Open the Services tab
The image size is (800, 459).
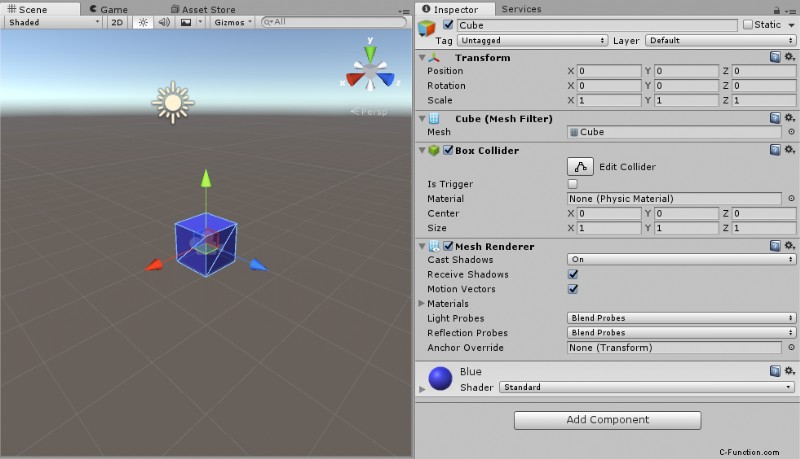pyautogui.click(x=521, y=9)
